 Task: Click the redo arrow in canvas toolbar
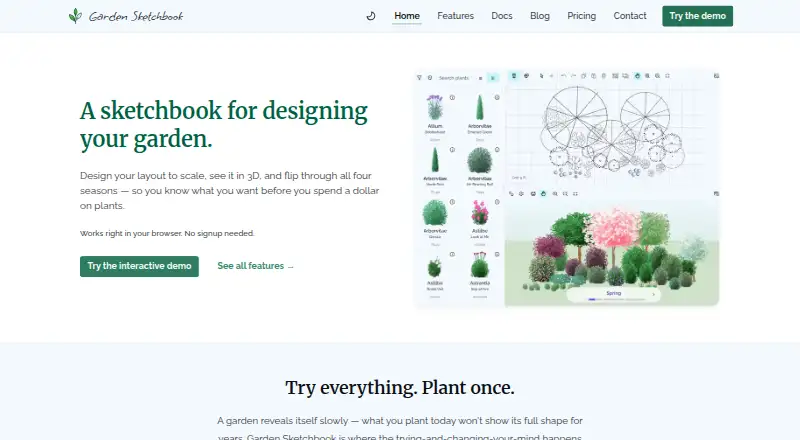[573, 76]
